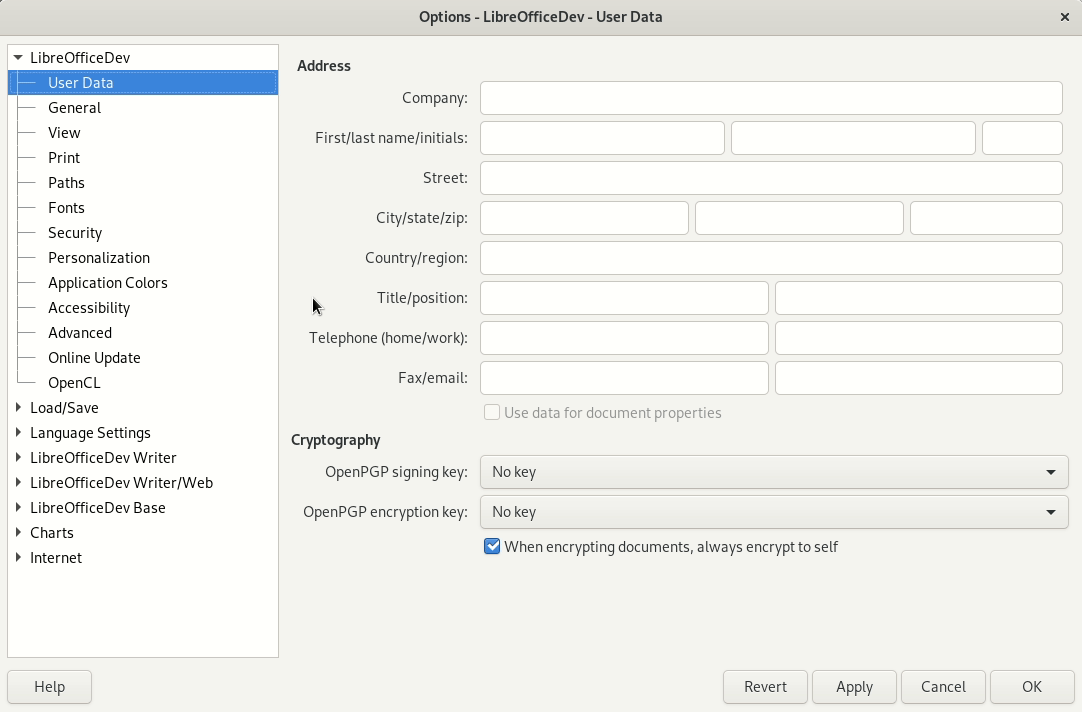Click the Company input field
Screen dimensions: 1082x712
(770, 98)
